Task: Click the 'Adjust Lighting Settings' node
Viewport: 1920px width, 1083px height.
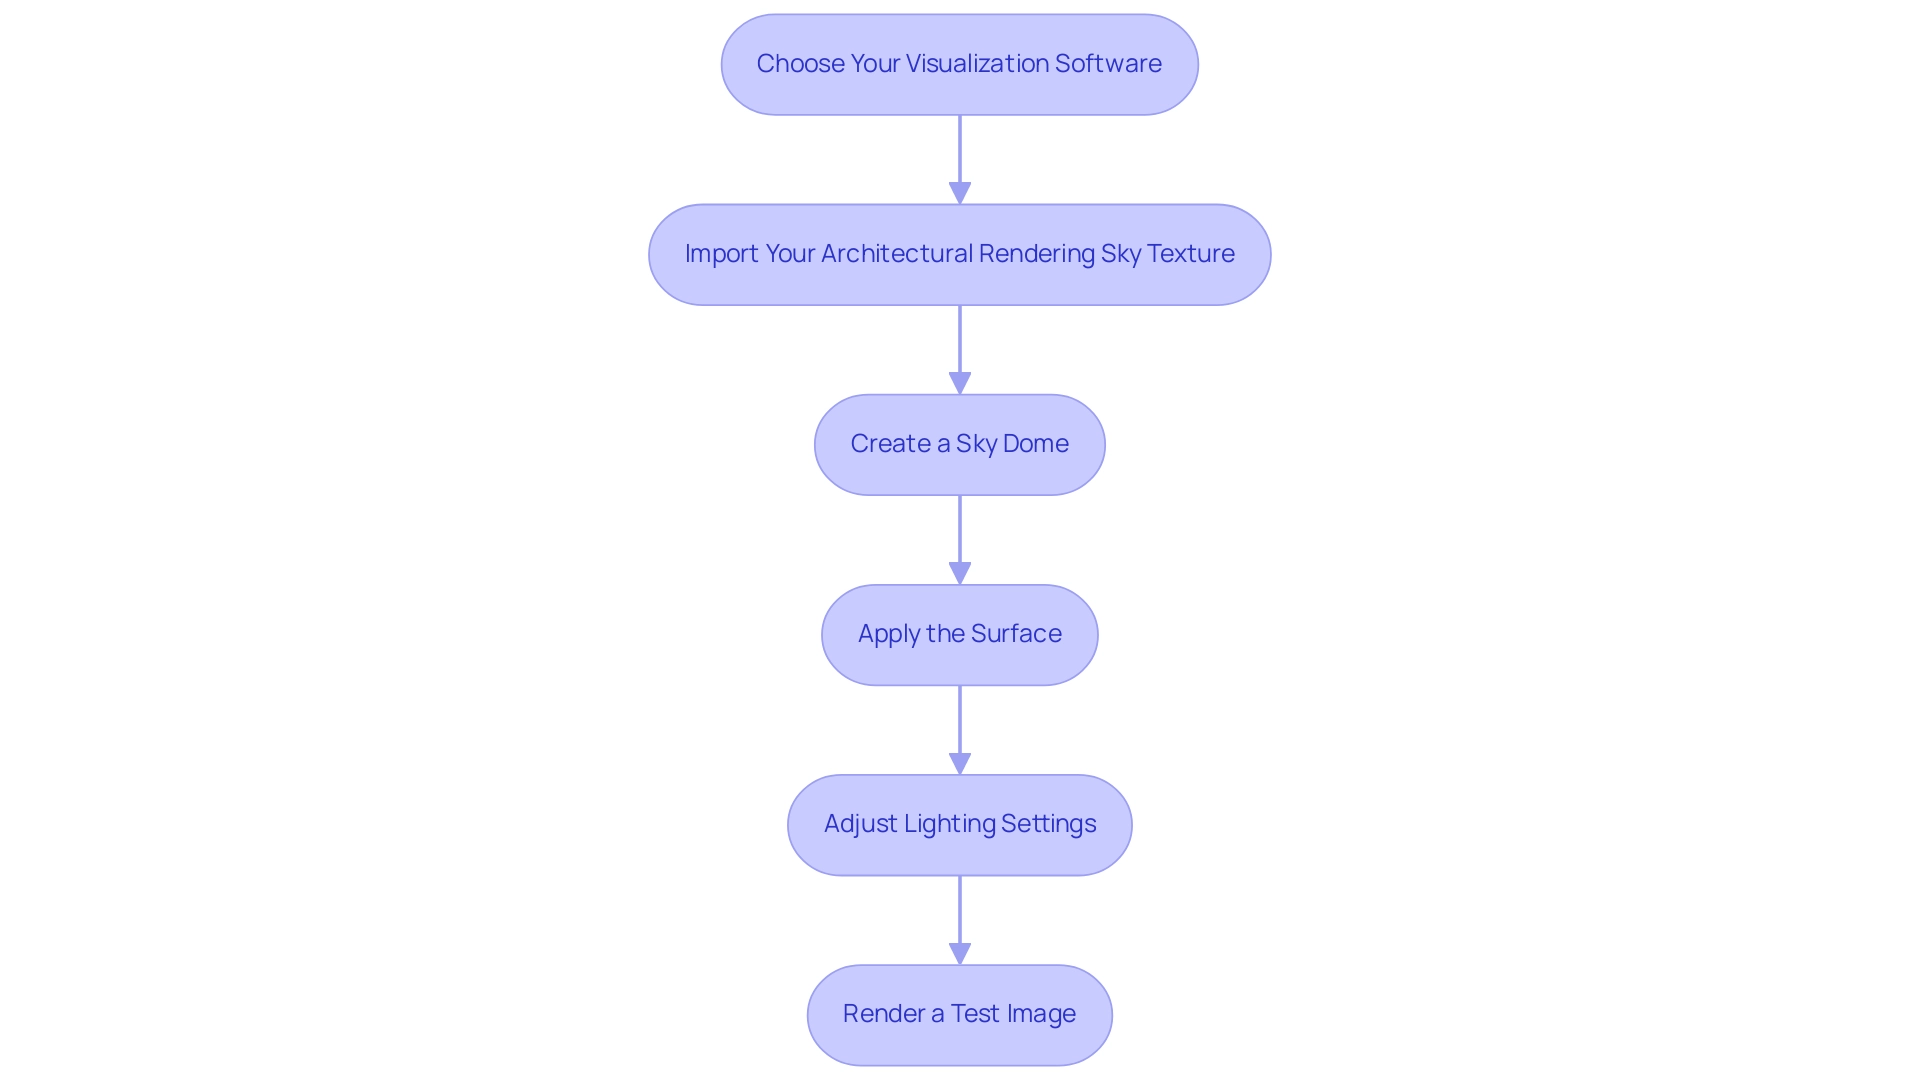Action: 960,823
